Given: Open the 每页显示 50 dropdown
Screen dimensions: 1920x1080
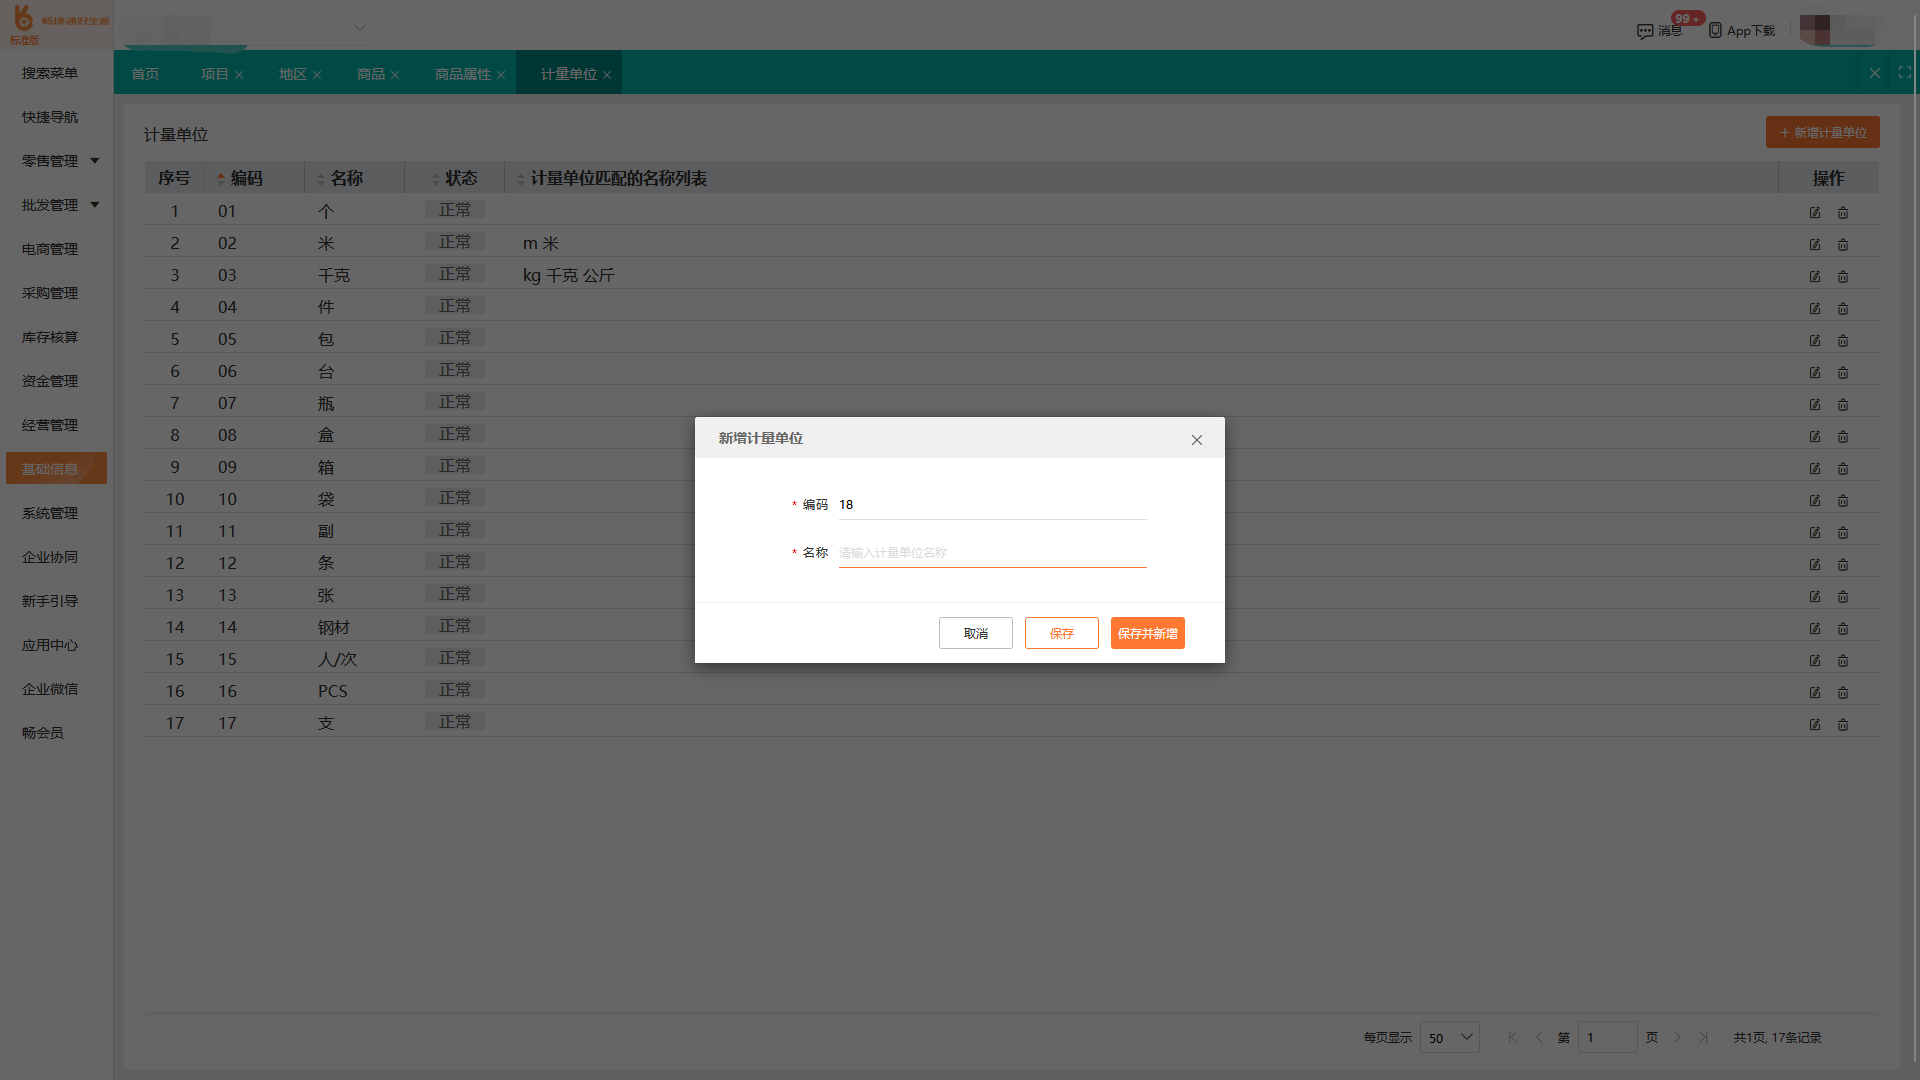Looking at the screenshot, I should (x=1449, y=1038).
